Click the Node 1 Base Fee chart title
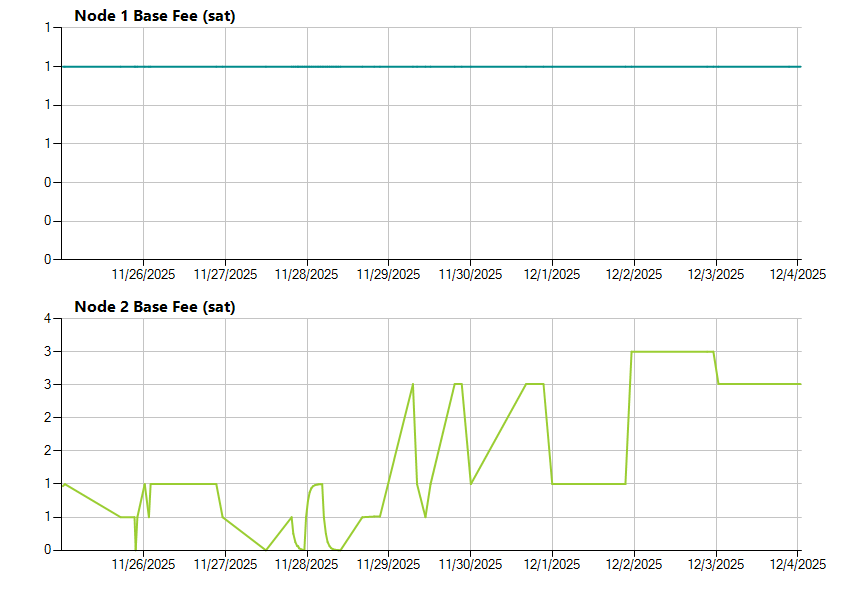This screenshot has height=600, width=860. [x=155, y=16]
